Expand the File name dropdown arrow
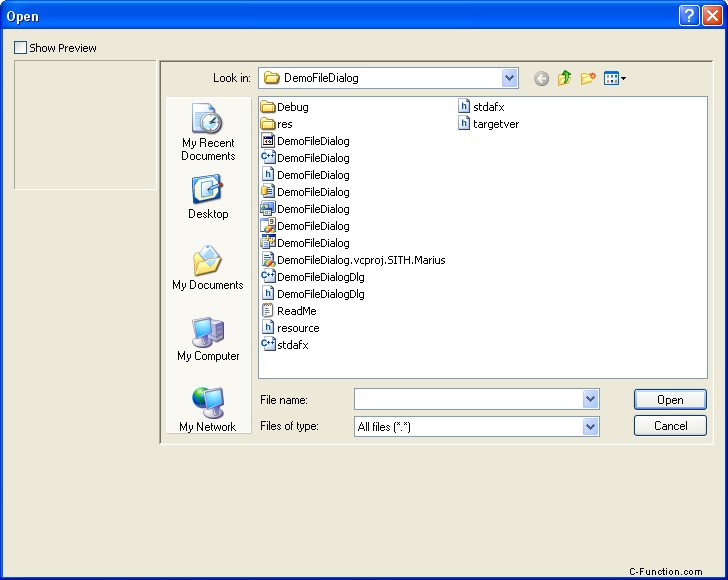This screenshot has width=728, height=580. [590, 399]
